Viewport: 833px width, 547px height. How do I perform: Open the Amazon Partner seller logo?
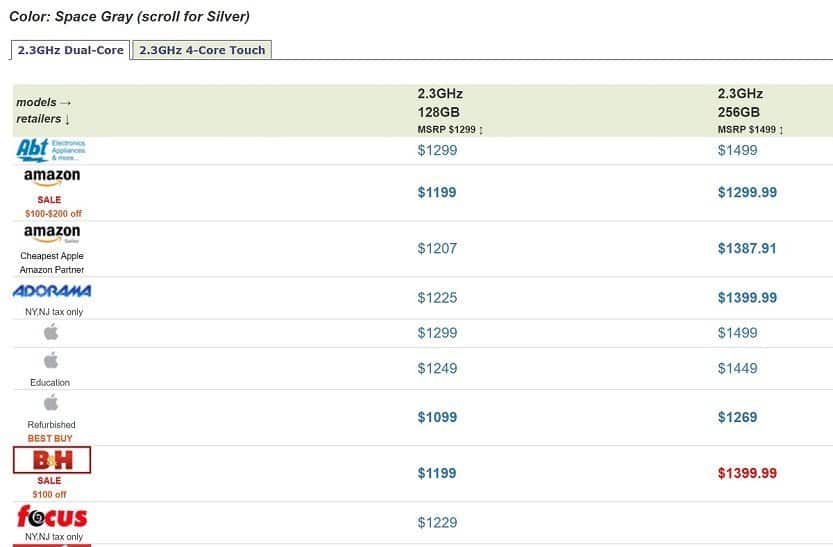52,234
